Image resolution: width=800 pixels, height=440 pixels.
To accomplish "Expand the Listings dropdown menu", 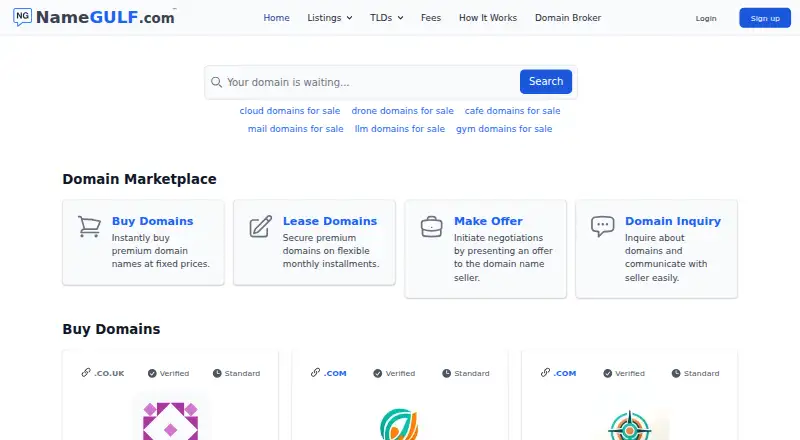I will point(330,18).
